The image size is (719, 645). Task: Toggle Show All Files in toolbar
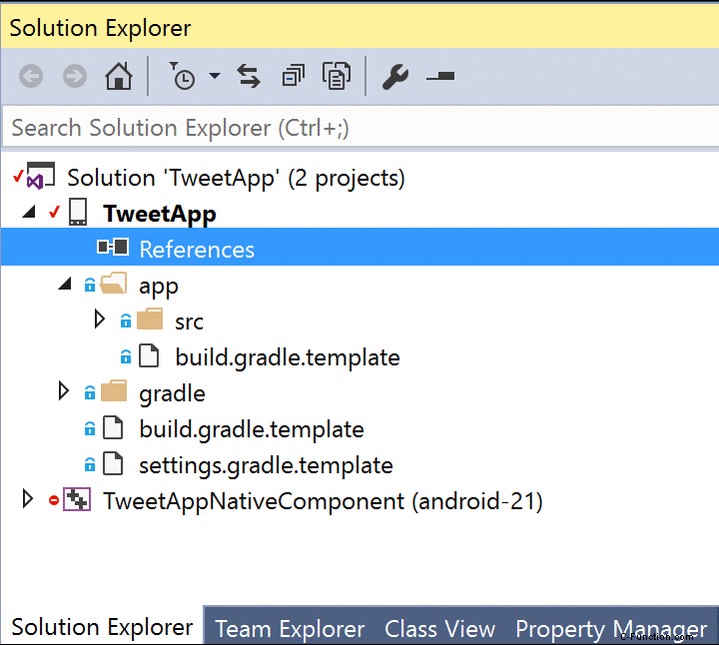point(335,77)
